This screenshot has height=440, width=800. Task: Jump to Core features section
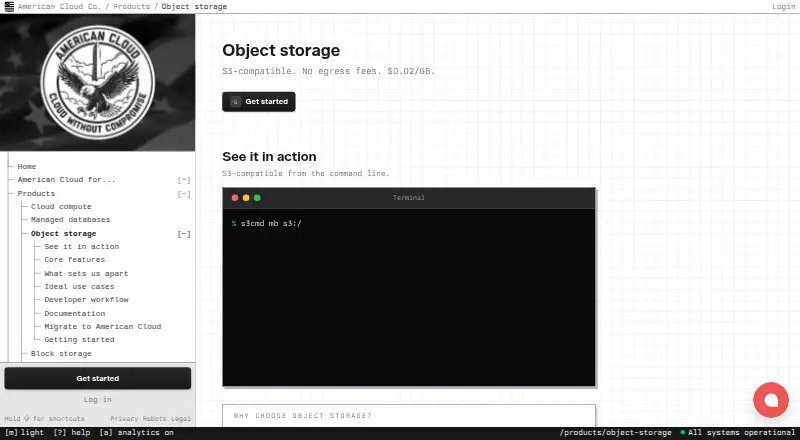[x=74, y=260]
